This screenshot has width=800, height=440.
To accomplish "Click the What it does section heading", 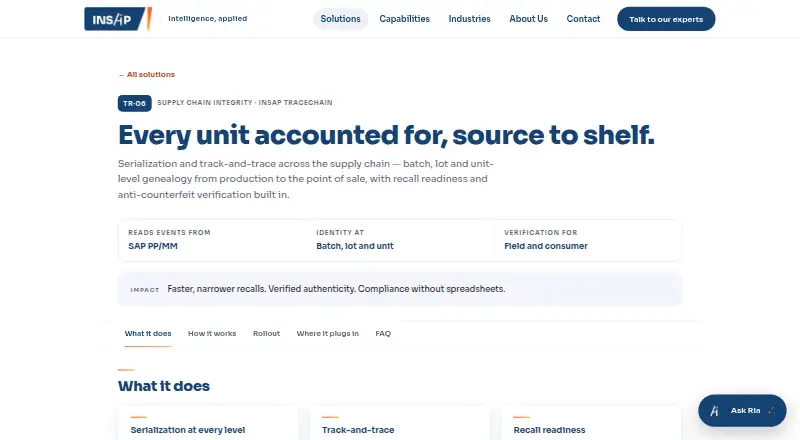I will point(164,386).
